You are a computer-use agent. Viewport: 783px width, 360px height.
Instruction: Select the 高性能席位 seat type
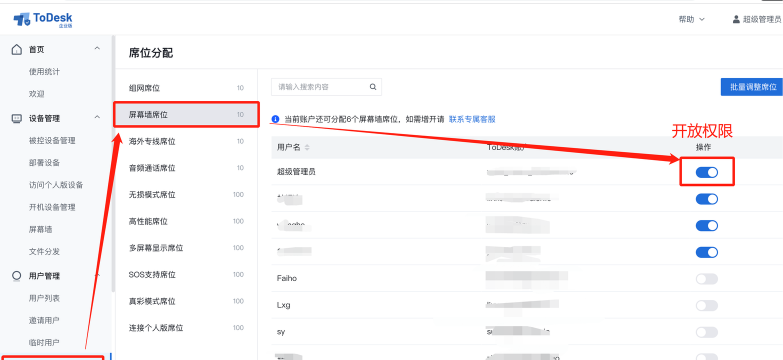186,221
